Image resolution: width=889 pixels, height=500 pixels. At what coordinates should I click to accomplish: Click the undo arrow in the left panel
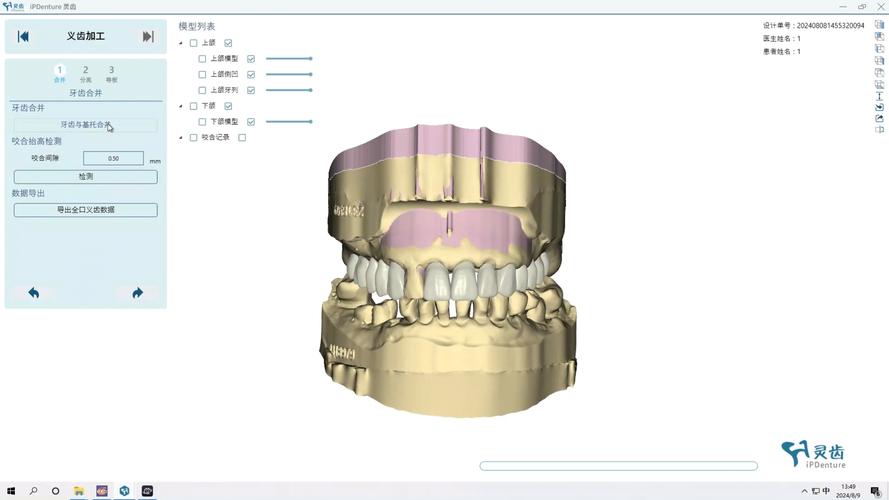point(34,293)
